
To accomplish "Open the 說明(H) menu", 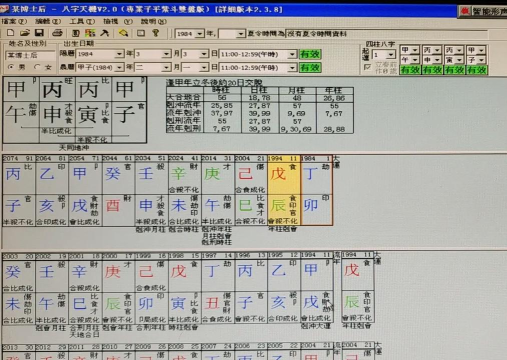I will click(153, 22).
